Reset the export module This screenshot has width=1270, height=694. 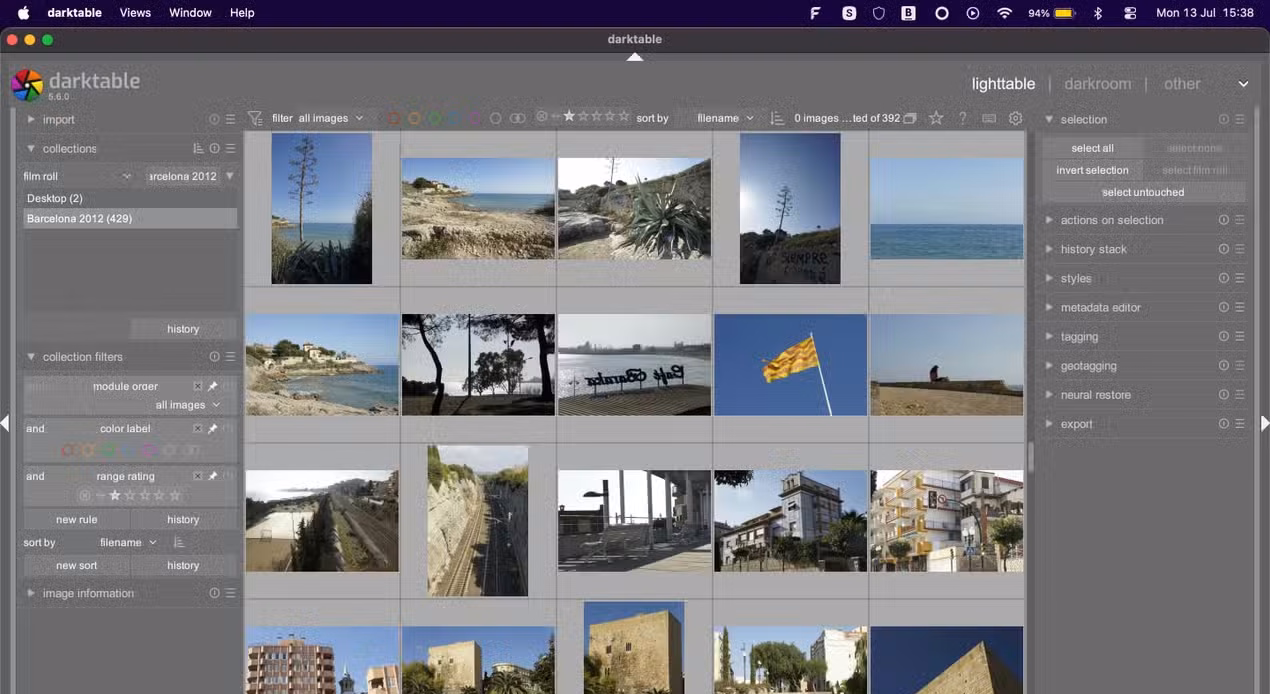click(1223, 424)
